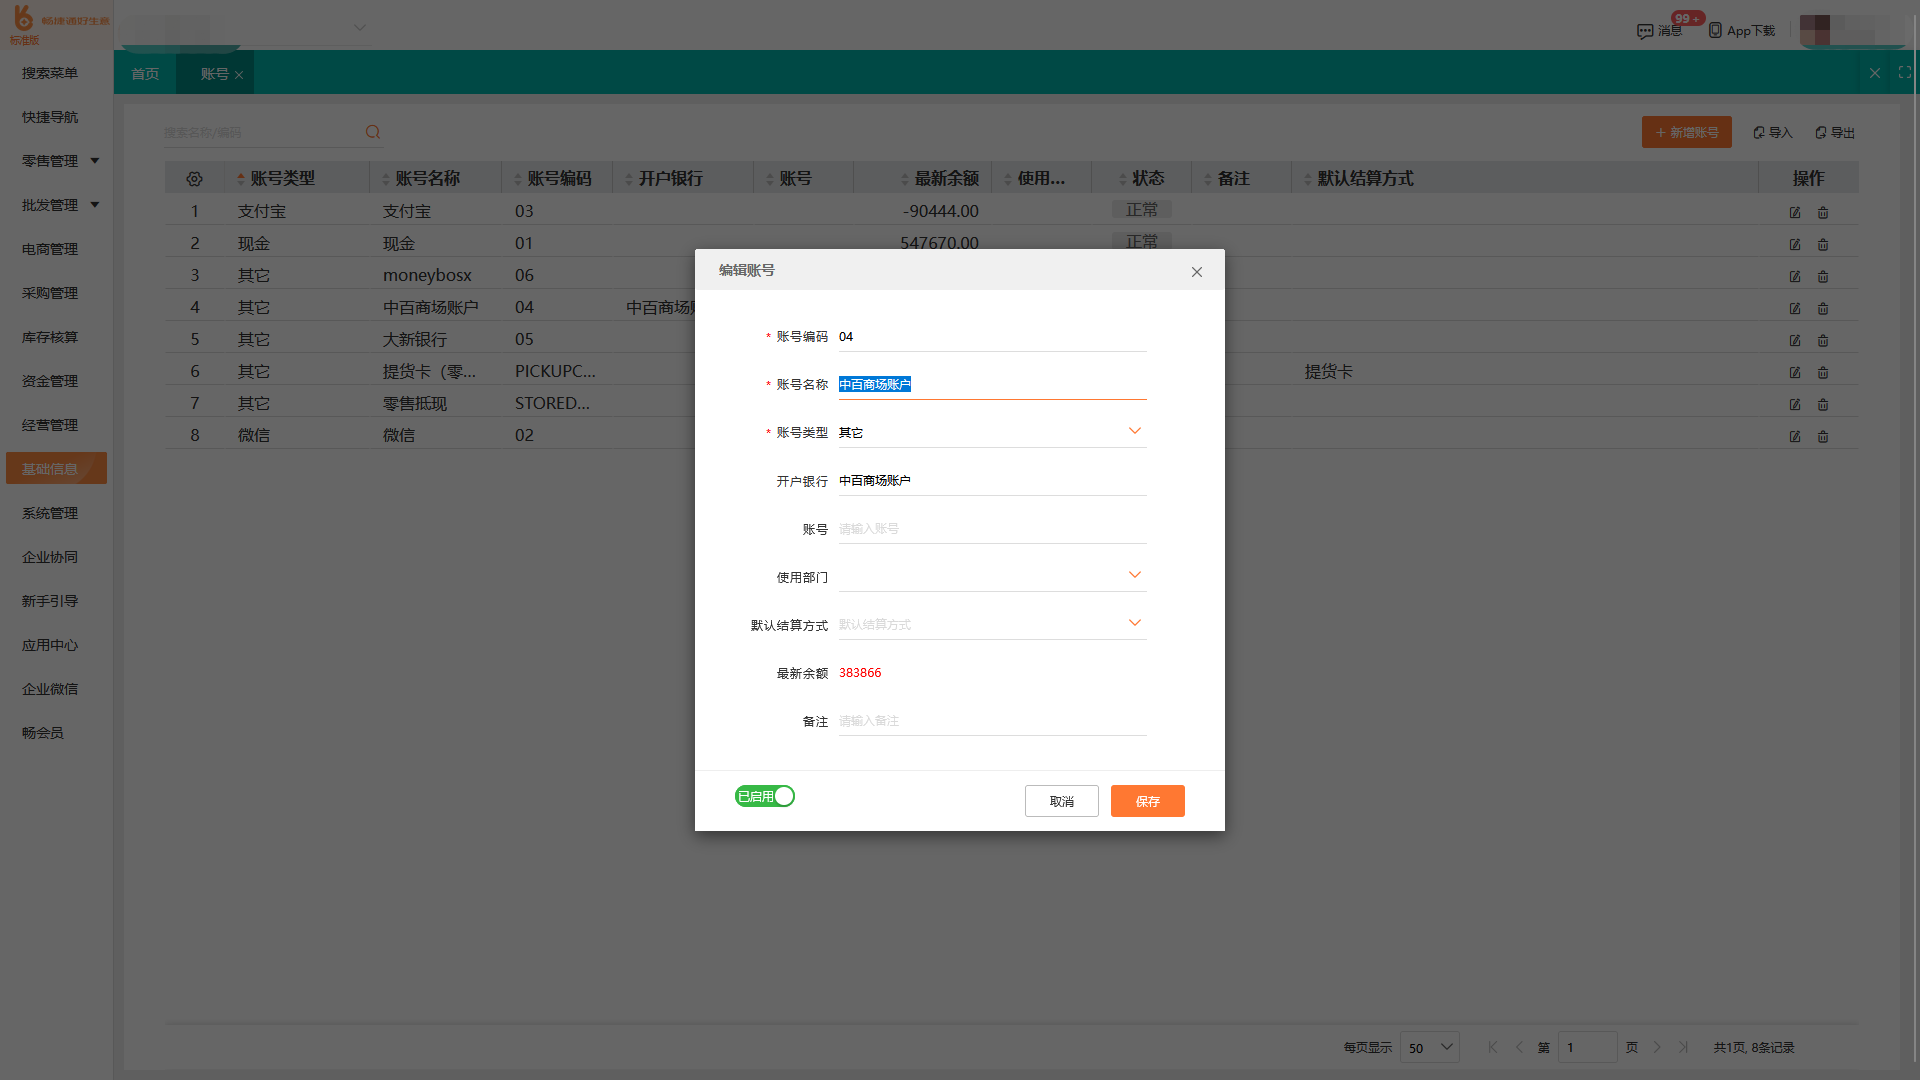Select the 首页 tab in navigation

tap(144, 73)
